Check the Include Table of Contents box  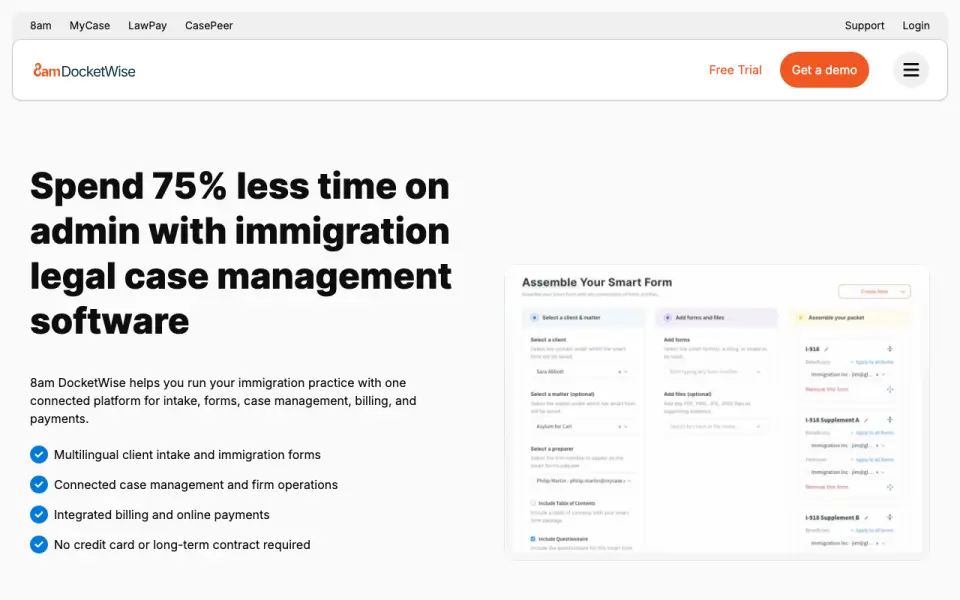[533, 503]
